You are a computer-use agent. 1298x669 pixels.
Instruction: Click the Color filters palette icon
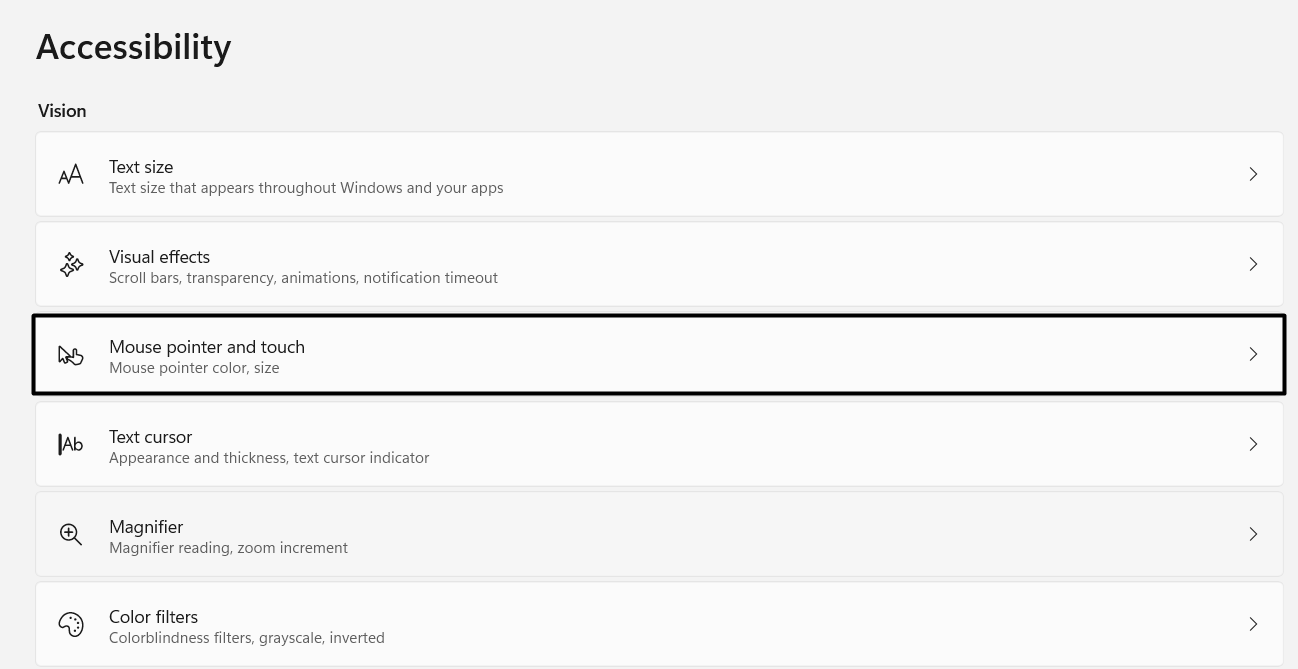[x=70, y=623]
